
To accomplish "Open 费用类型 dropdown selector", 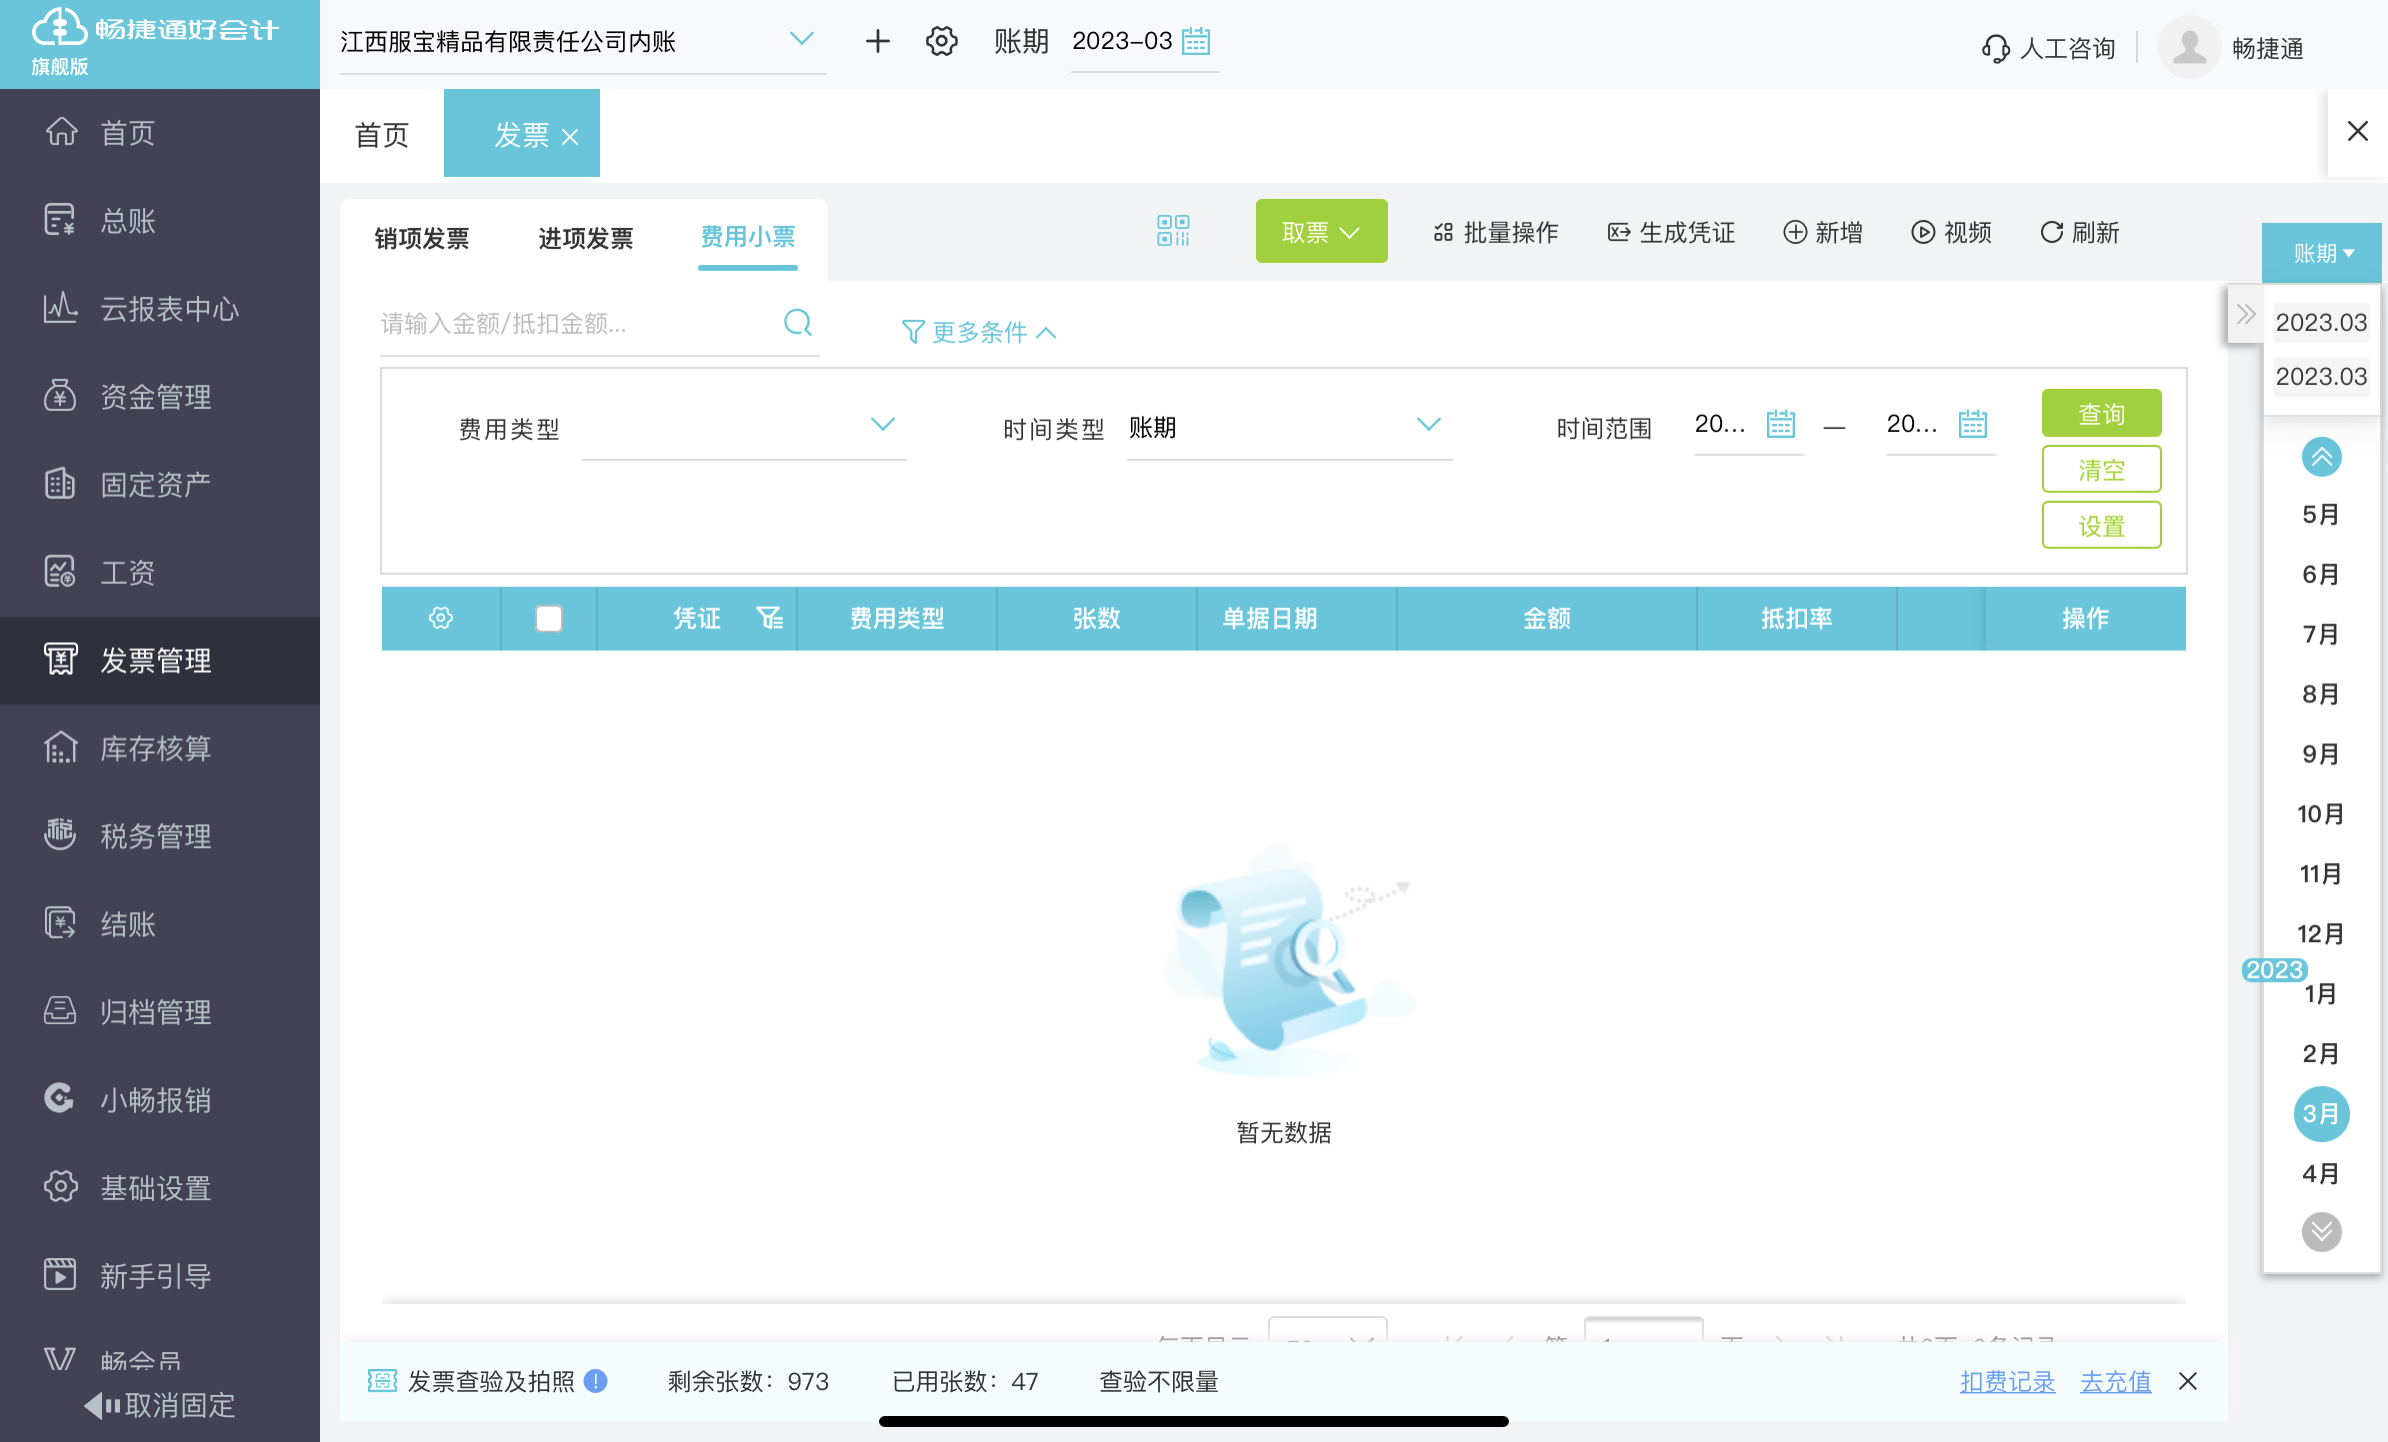I will [885, 425].
